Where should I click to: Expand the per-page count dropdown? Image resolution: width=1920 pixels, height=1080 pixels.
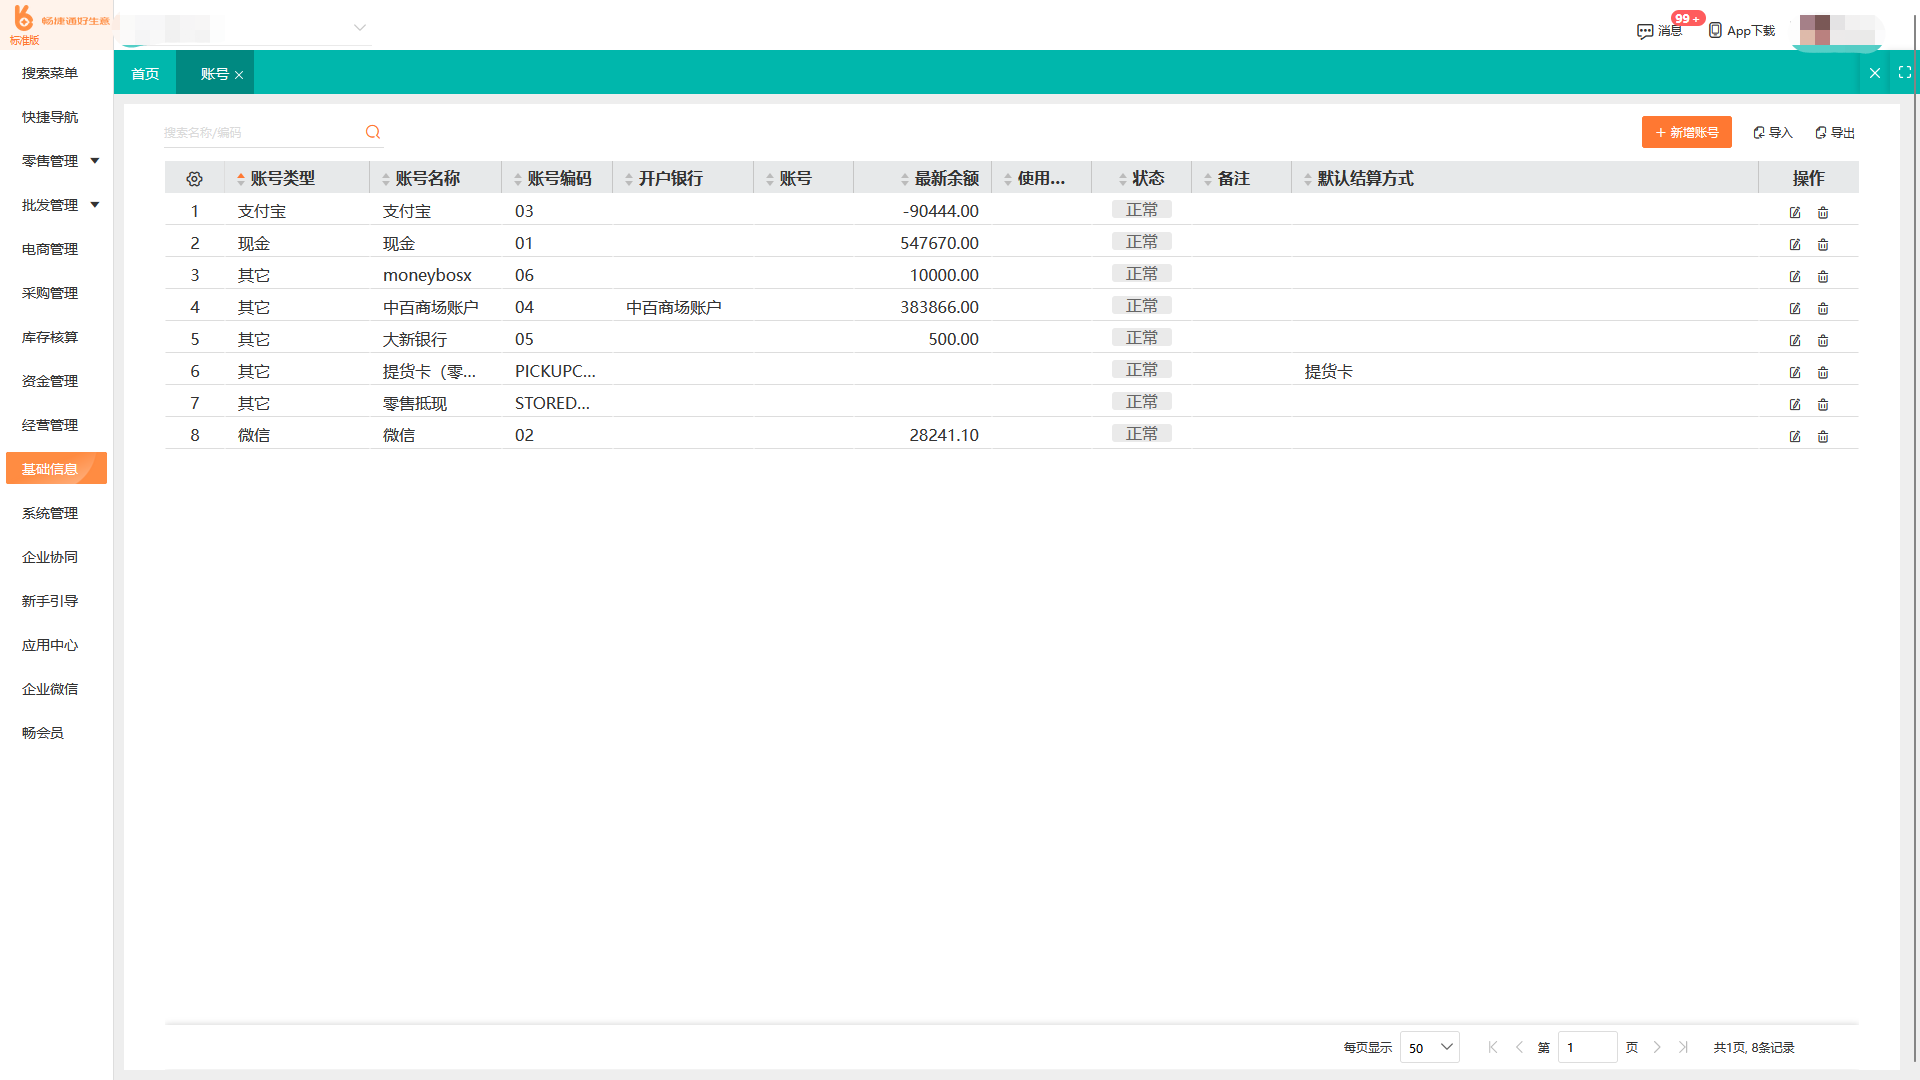[1429, 1047]
